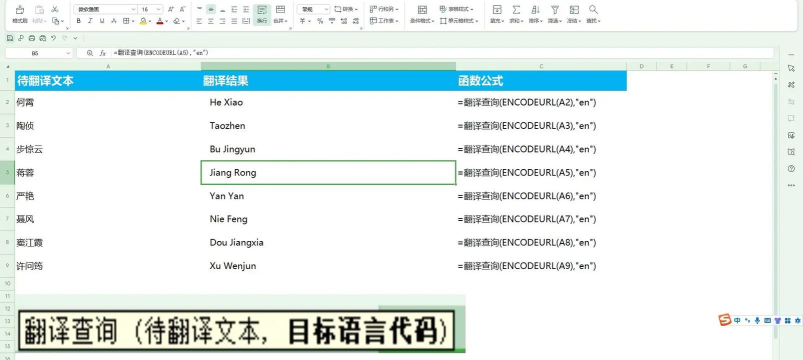Click the formula bar input
The image size is (803, 360).
coord(442,53)
